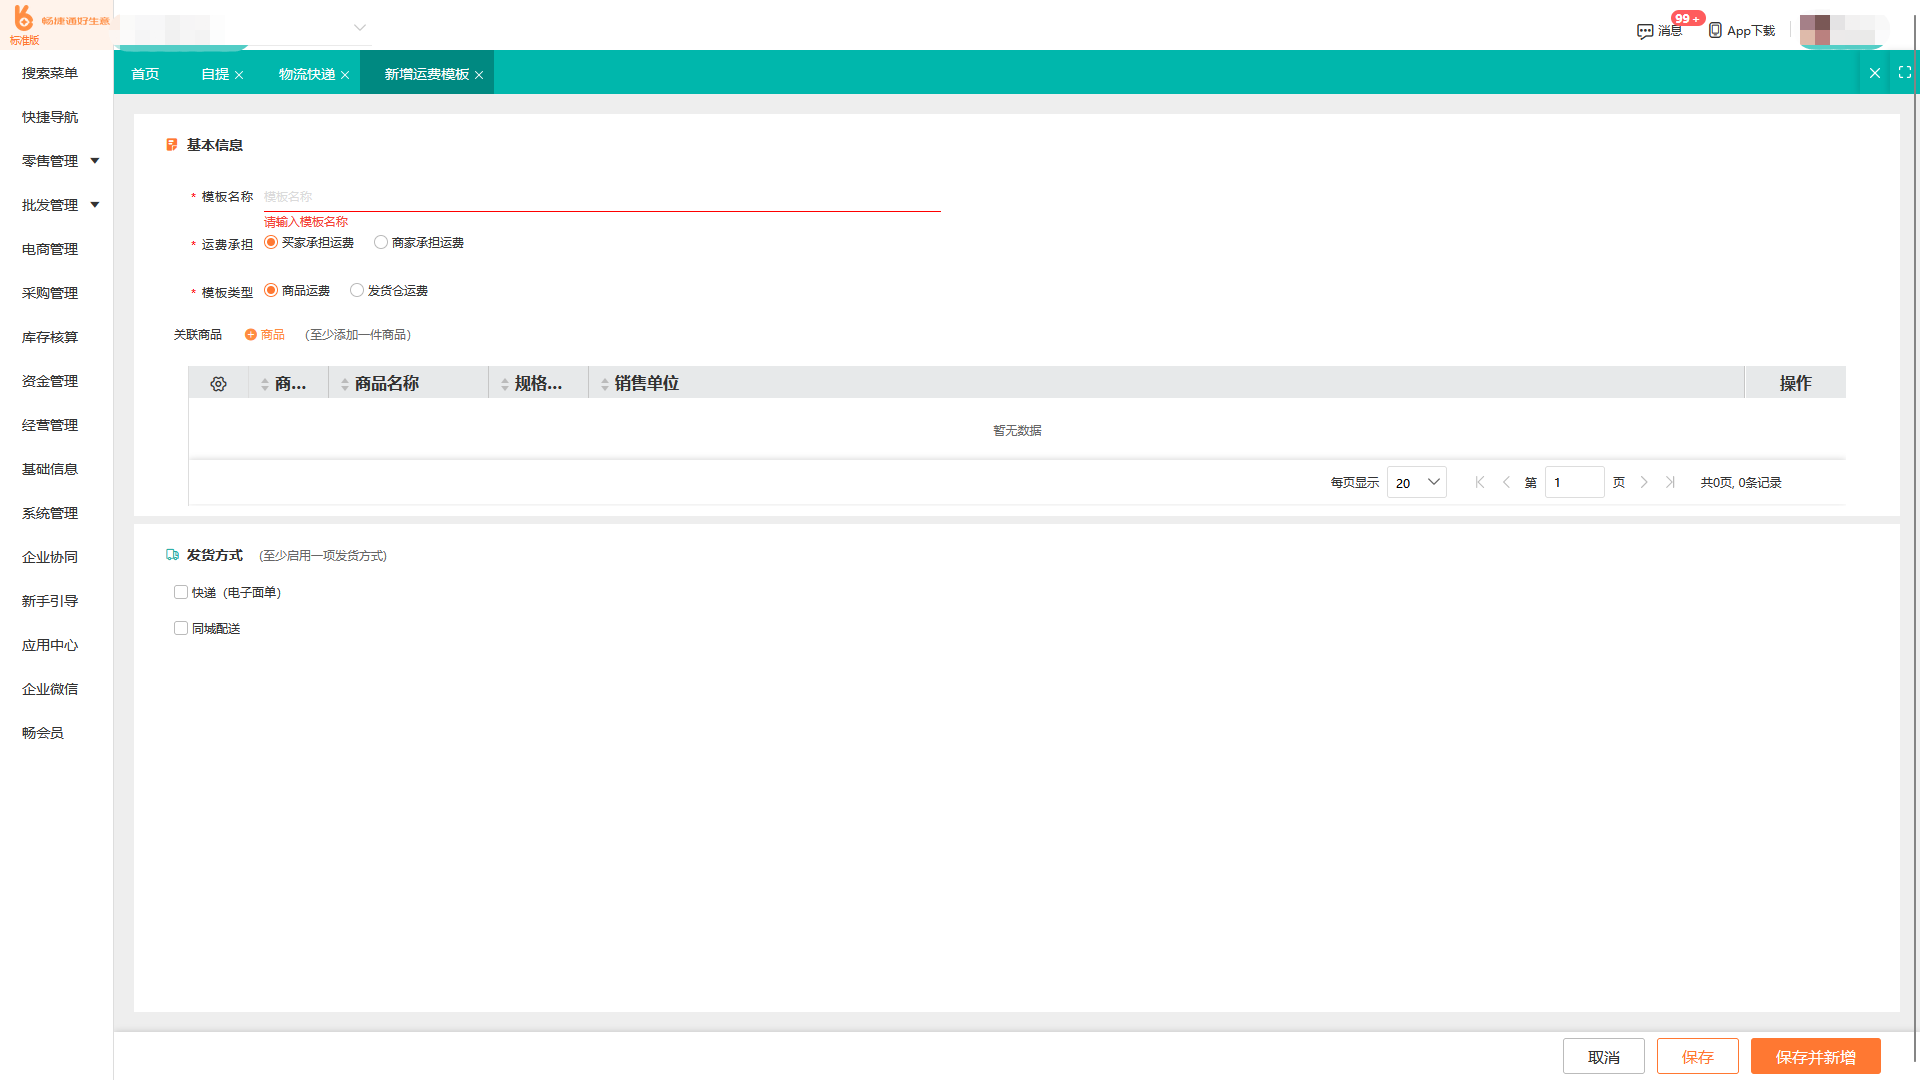Click the shipping/logistics icon near 发货方式
The image size is (1920, 1080).
pyautogui.click(x=173, y=554)
